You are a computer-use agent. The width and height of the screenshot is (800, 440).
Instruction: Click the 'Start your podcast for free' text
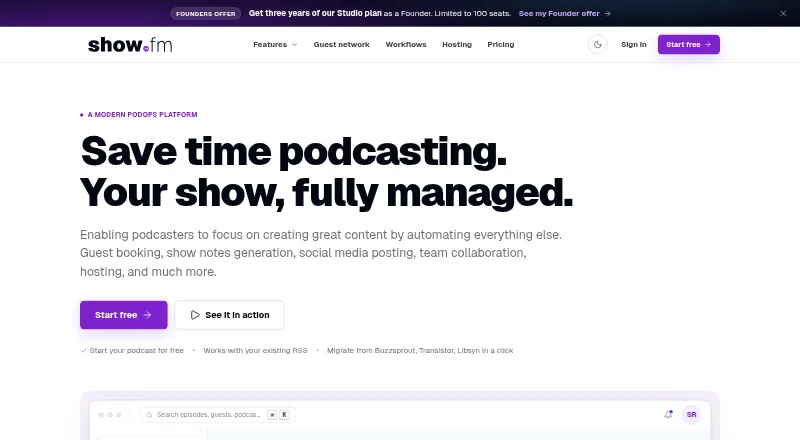tap(136, 350)
